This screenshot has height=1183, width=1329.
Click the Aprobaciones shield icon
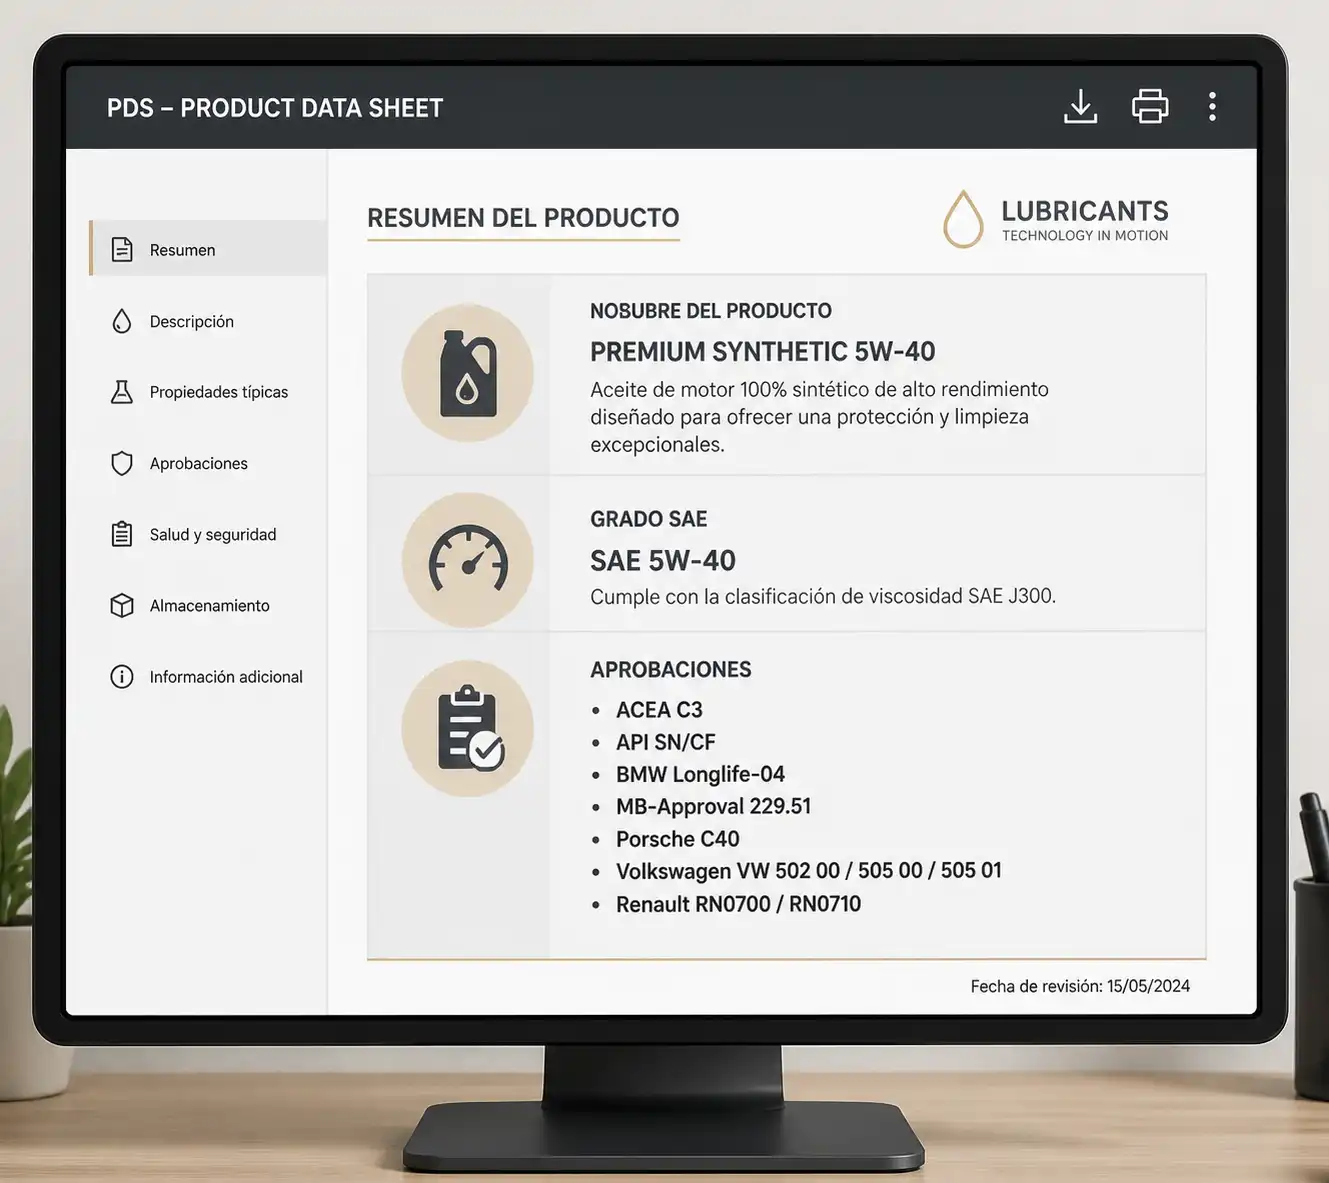click(x=122, y=463)
